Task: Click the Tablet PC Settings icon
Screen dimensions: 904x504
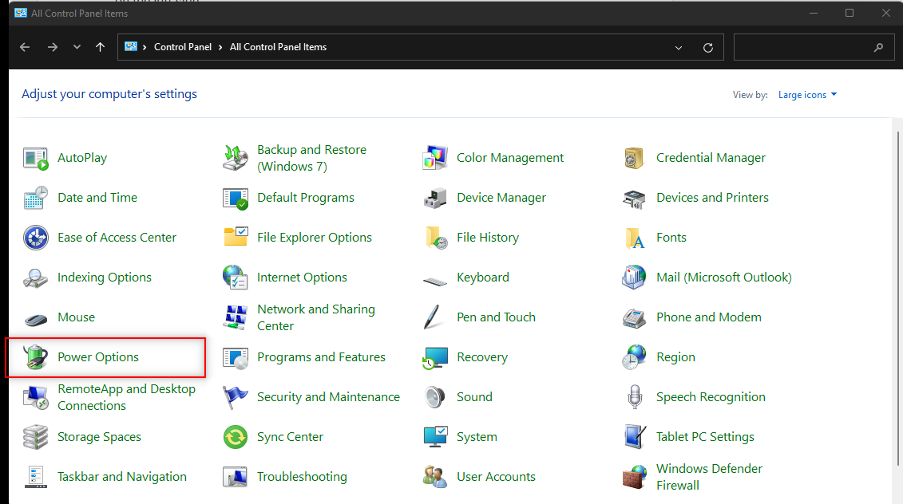Action: tap(635, 437)
